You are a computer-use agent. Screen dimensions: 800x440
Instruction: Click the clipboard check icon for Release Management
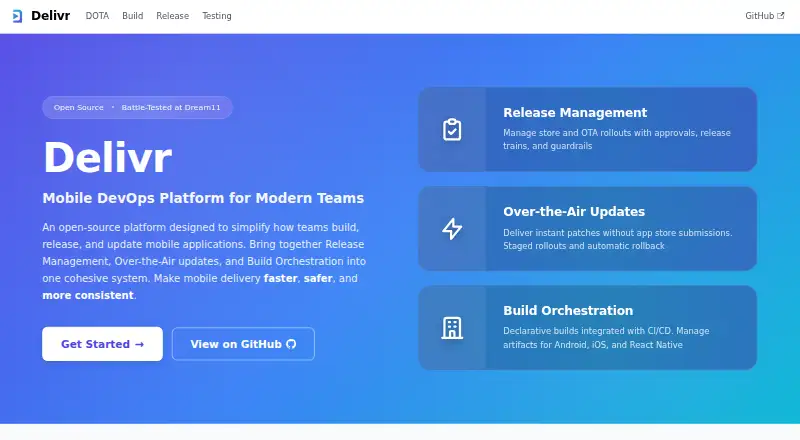[x=452, y=130]
